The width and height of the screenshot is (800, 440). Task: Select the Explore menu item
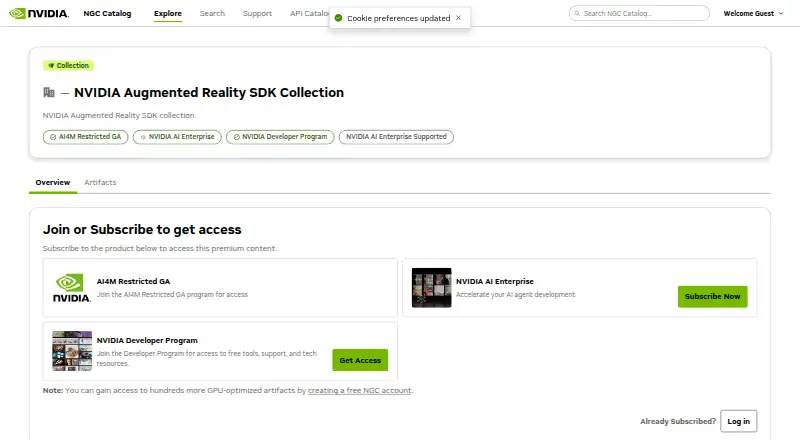pyautogui.click(x=168, y=13)
